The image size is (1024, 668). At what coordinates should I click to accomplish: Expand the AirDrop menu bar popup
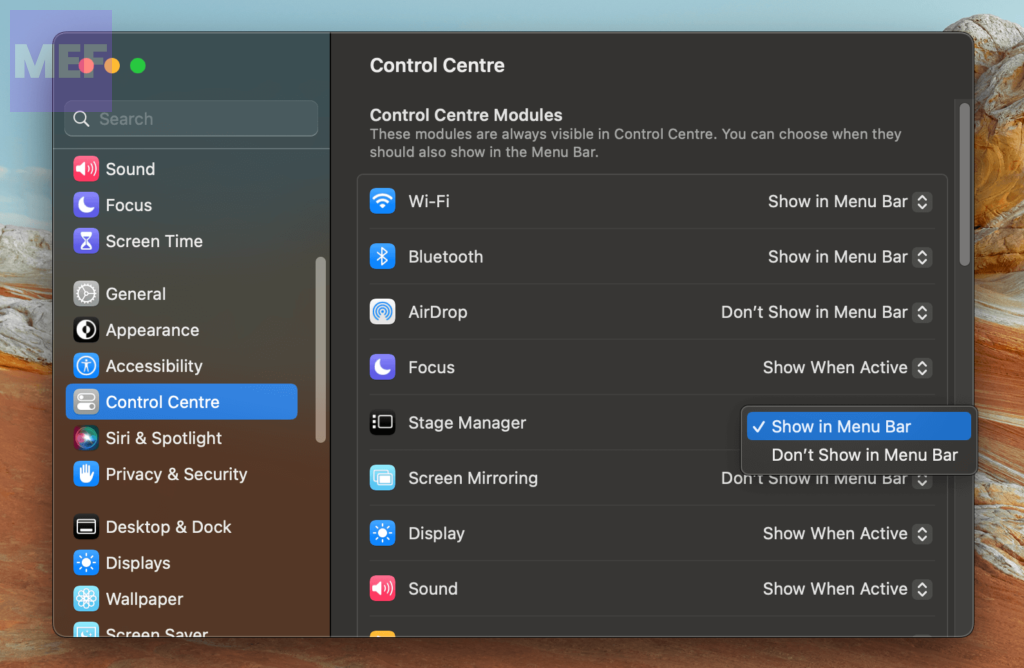click(826, 312)
